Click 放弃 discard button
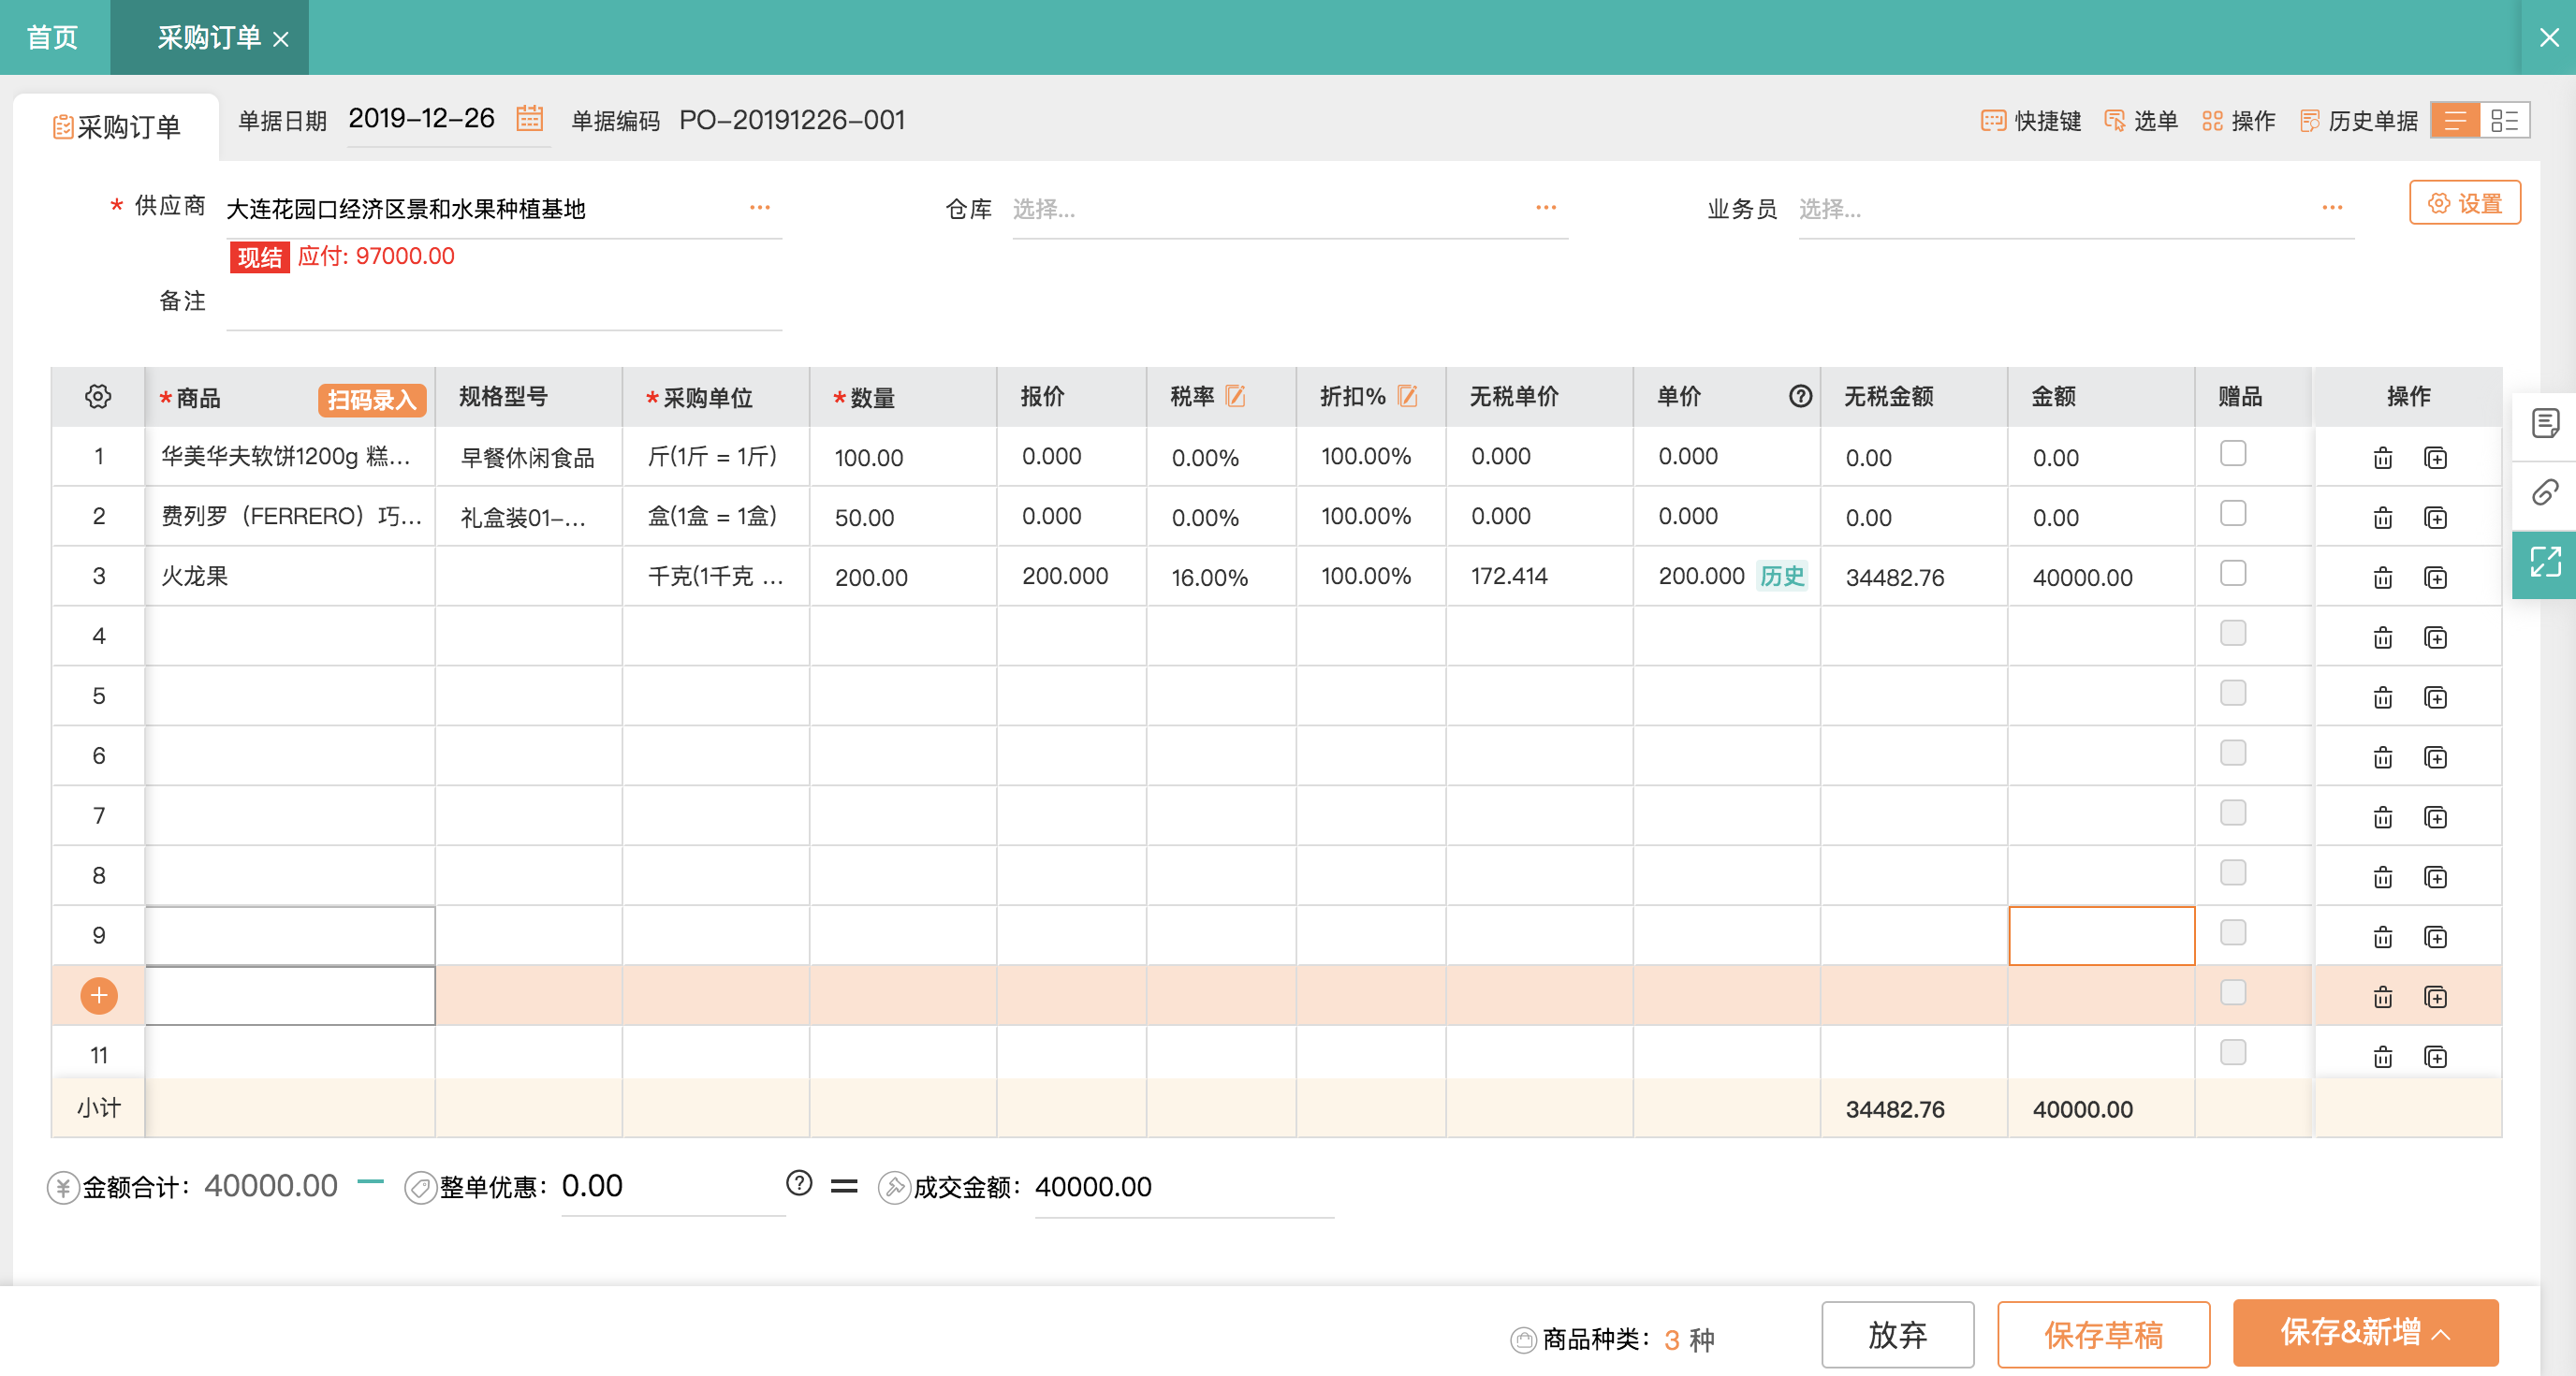 coord(1896,1328)
